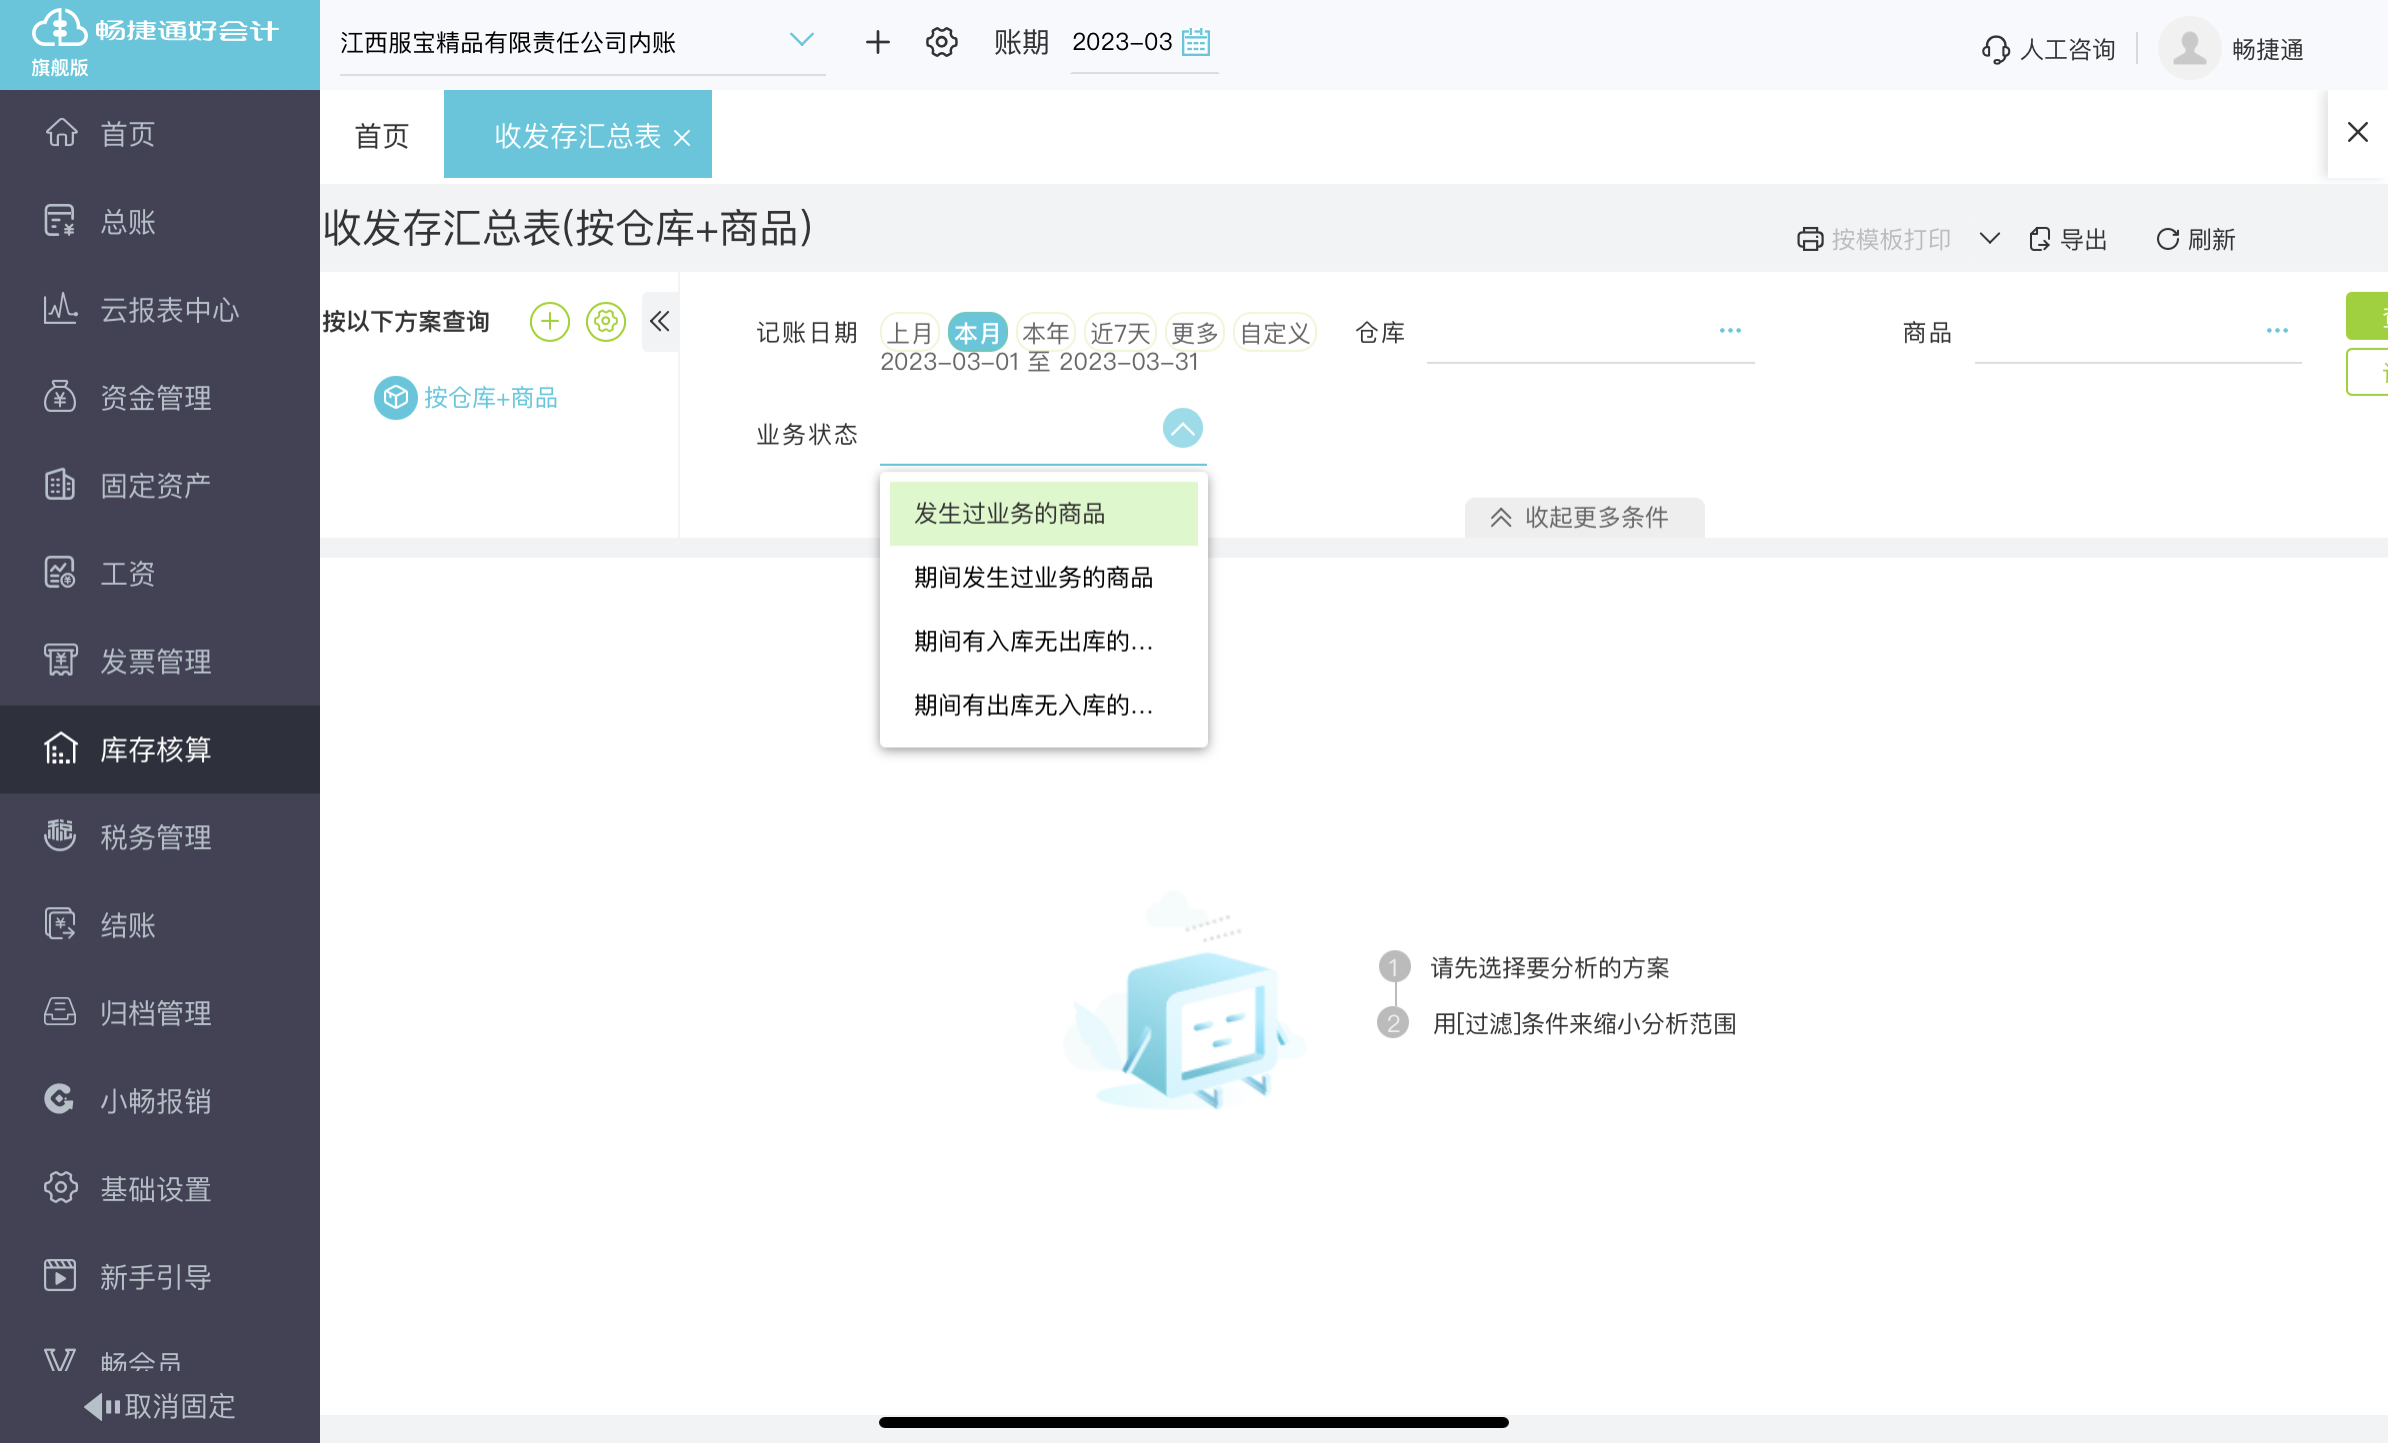Screen dimensions: 2388x1443
Task: Click the 刷新 icon button
Action: (x=2166, y=239)
